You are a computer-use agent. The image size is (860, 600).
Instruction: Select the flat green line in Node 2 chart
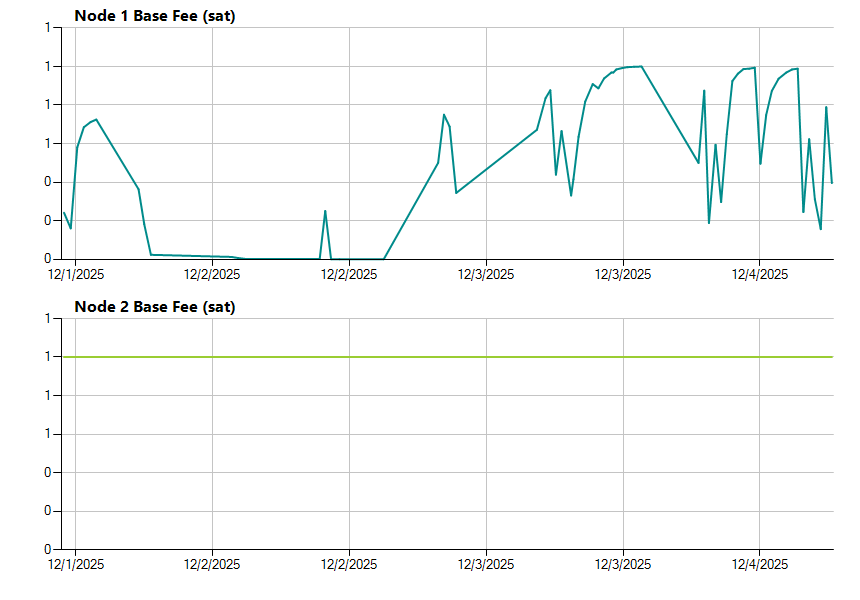point(450,357)
